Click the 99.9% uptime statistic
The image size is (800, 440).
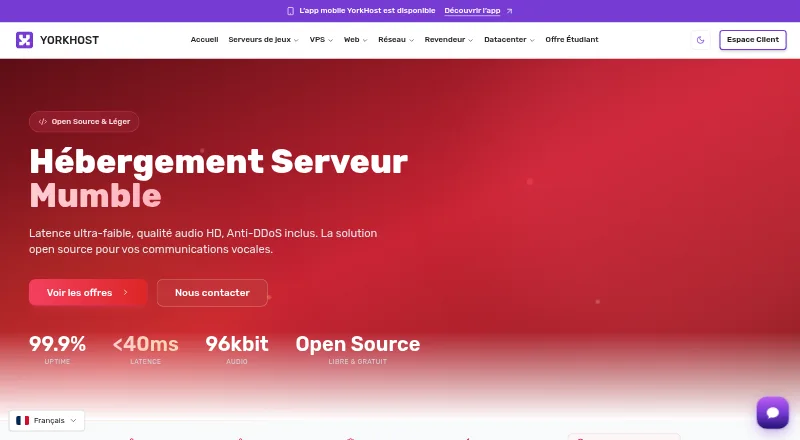(57, 350)
